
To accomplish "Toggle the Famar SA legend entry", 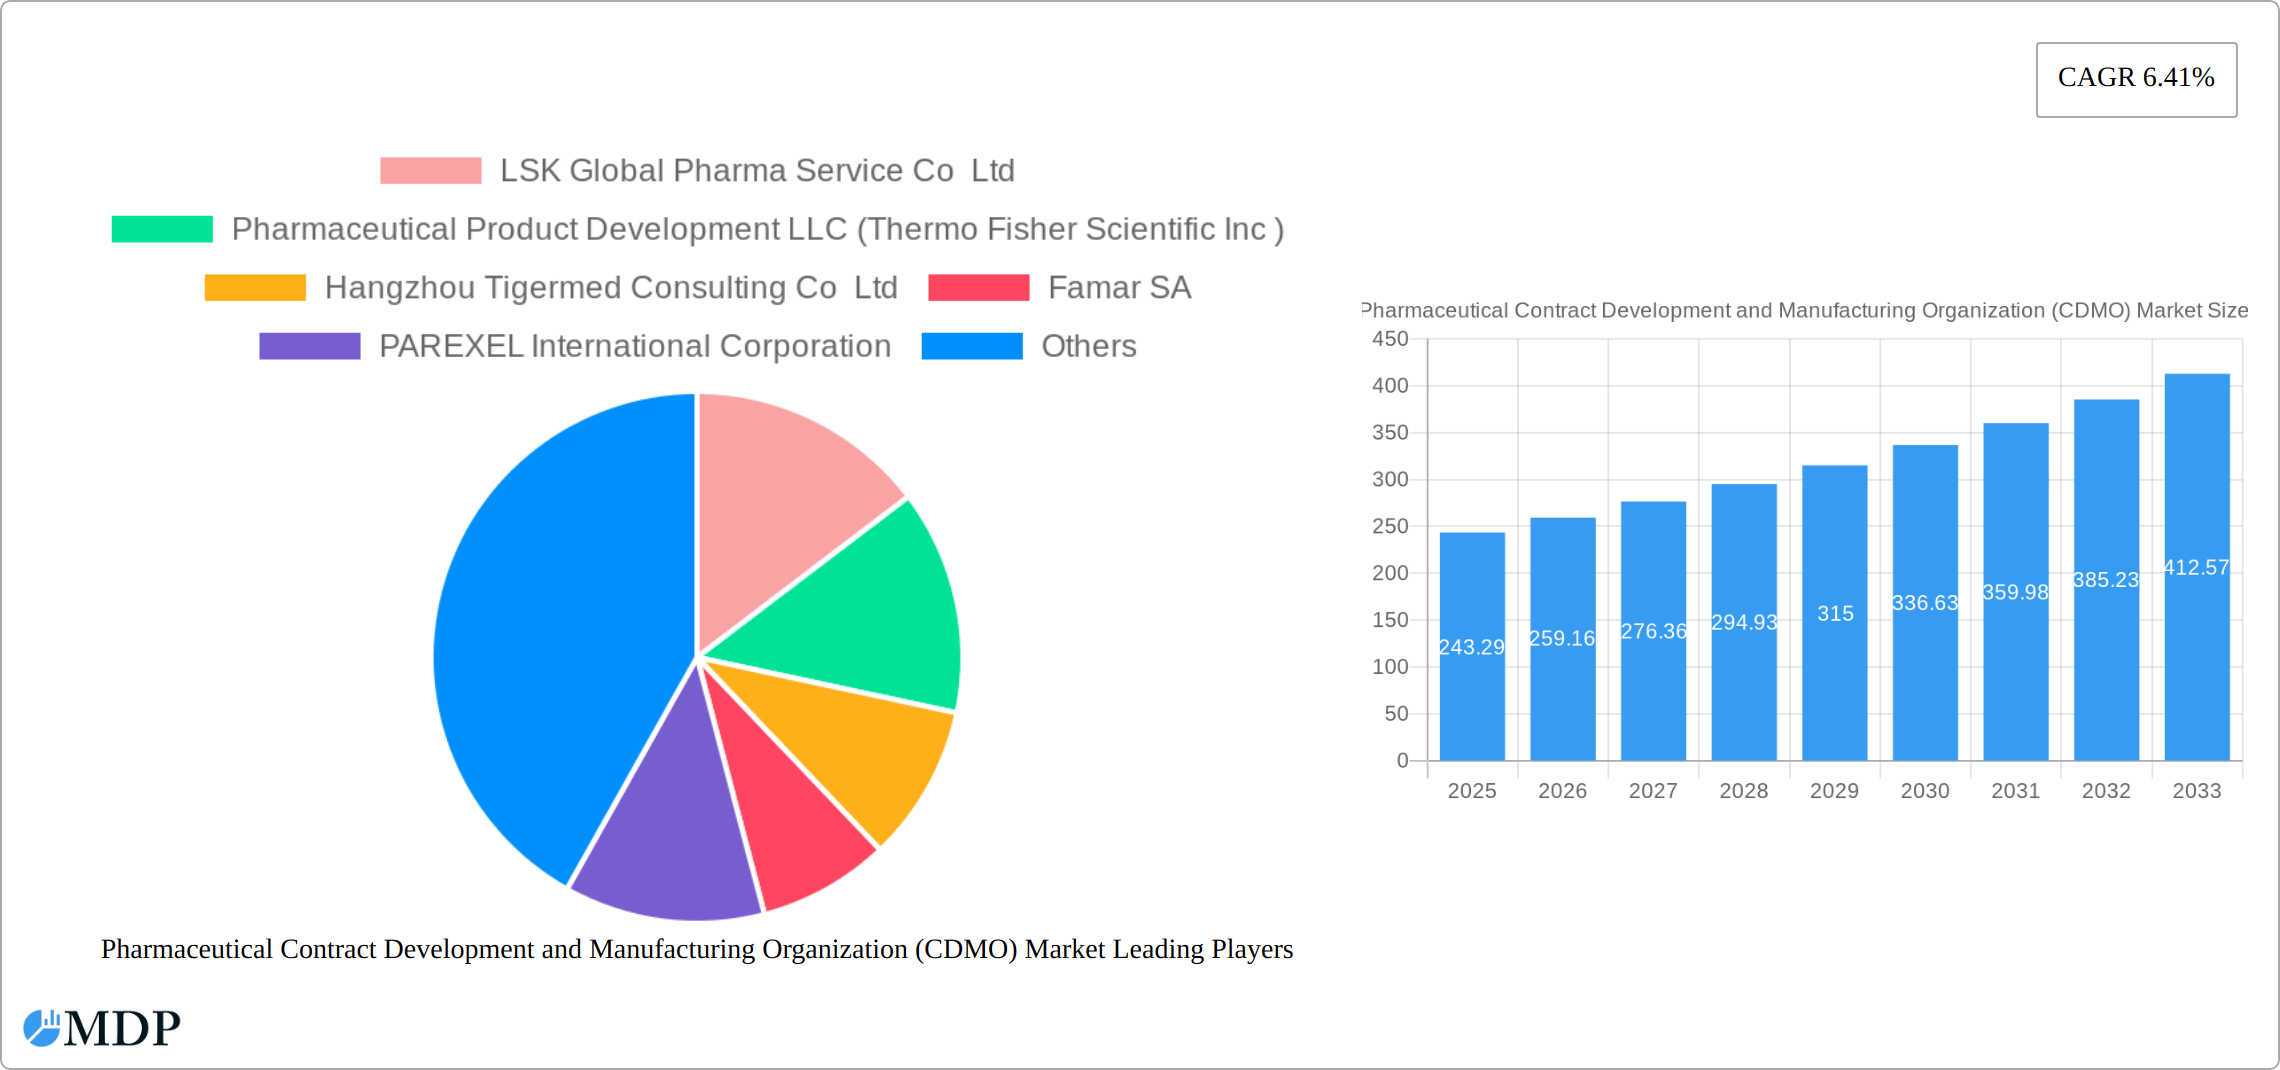I will [1120, 288].
